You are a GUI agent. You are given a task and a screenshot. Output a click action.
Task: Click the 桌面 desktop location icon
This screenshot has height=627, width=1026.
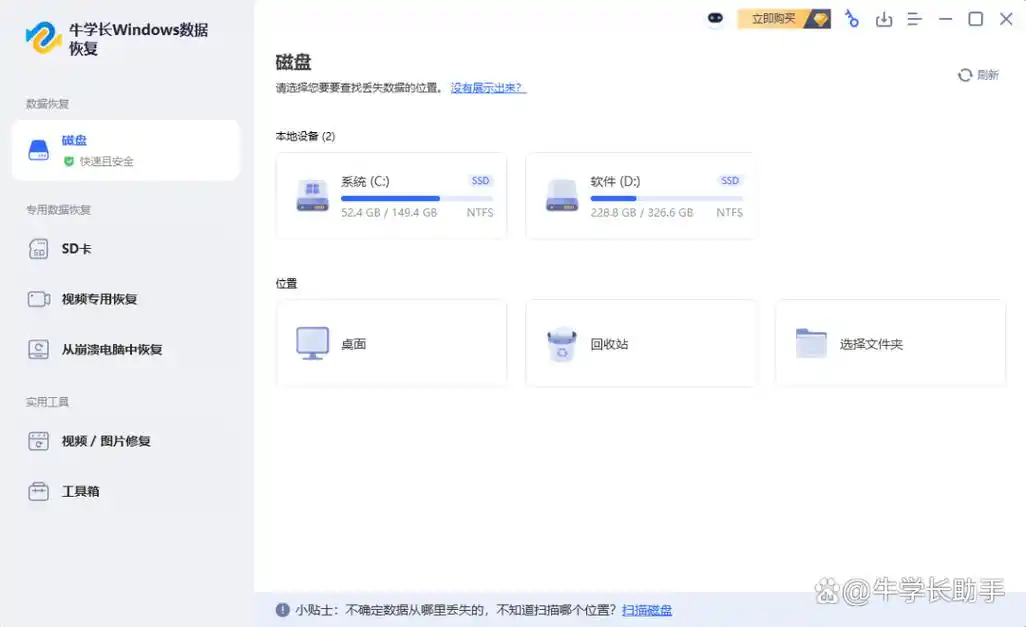pyautogui.click(x=313, y=343)
